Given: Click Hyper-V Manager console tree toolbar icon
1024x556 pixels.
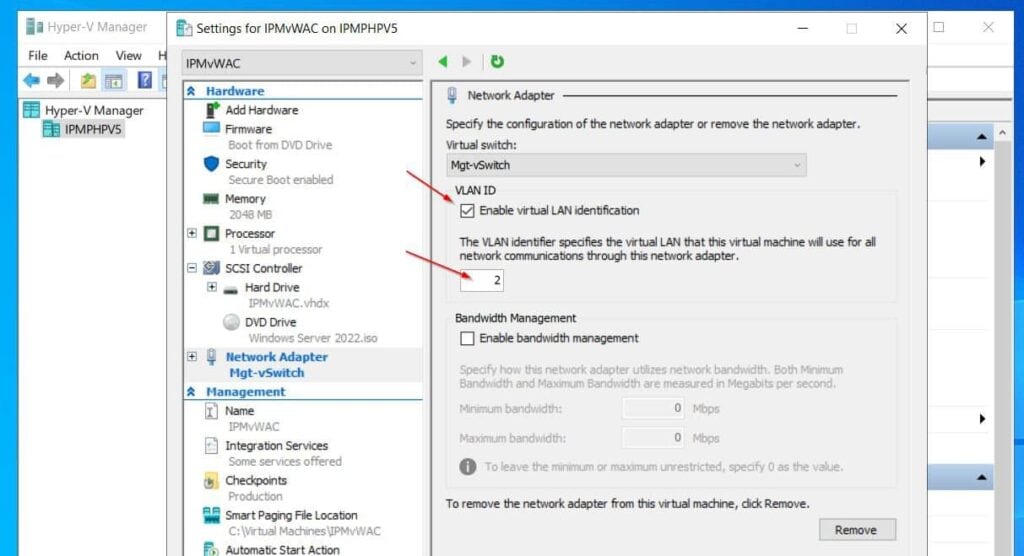Looking at the screenshot, I should pyautogui.click(x=114, y=81).
